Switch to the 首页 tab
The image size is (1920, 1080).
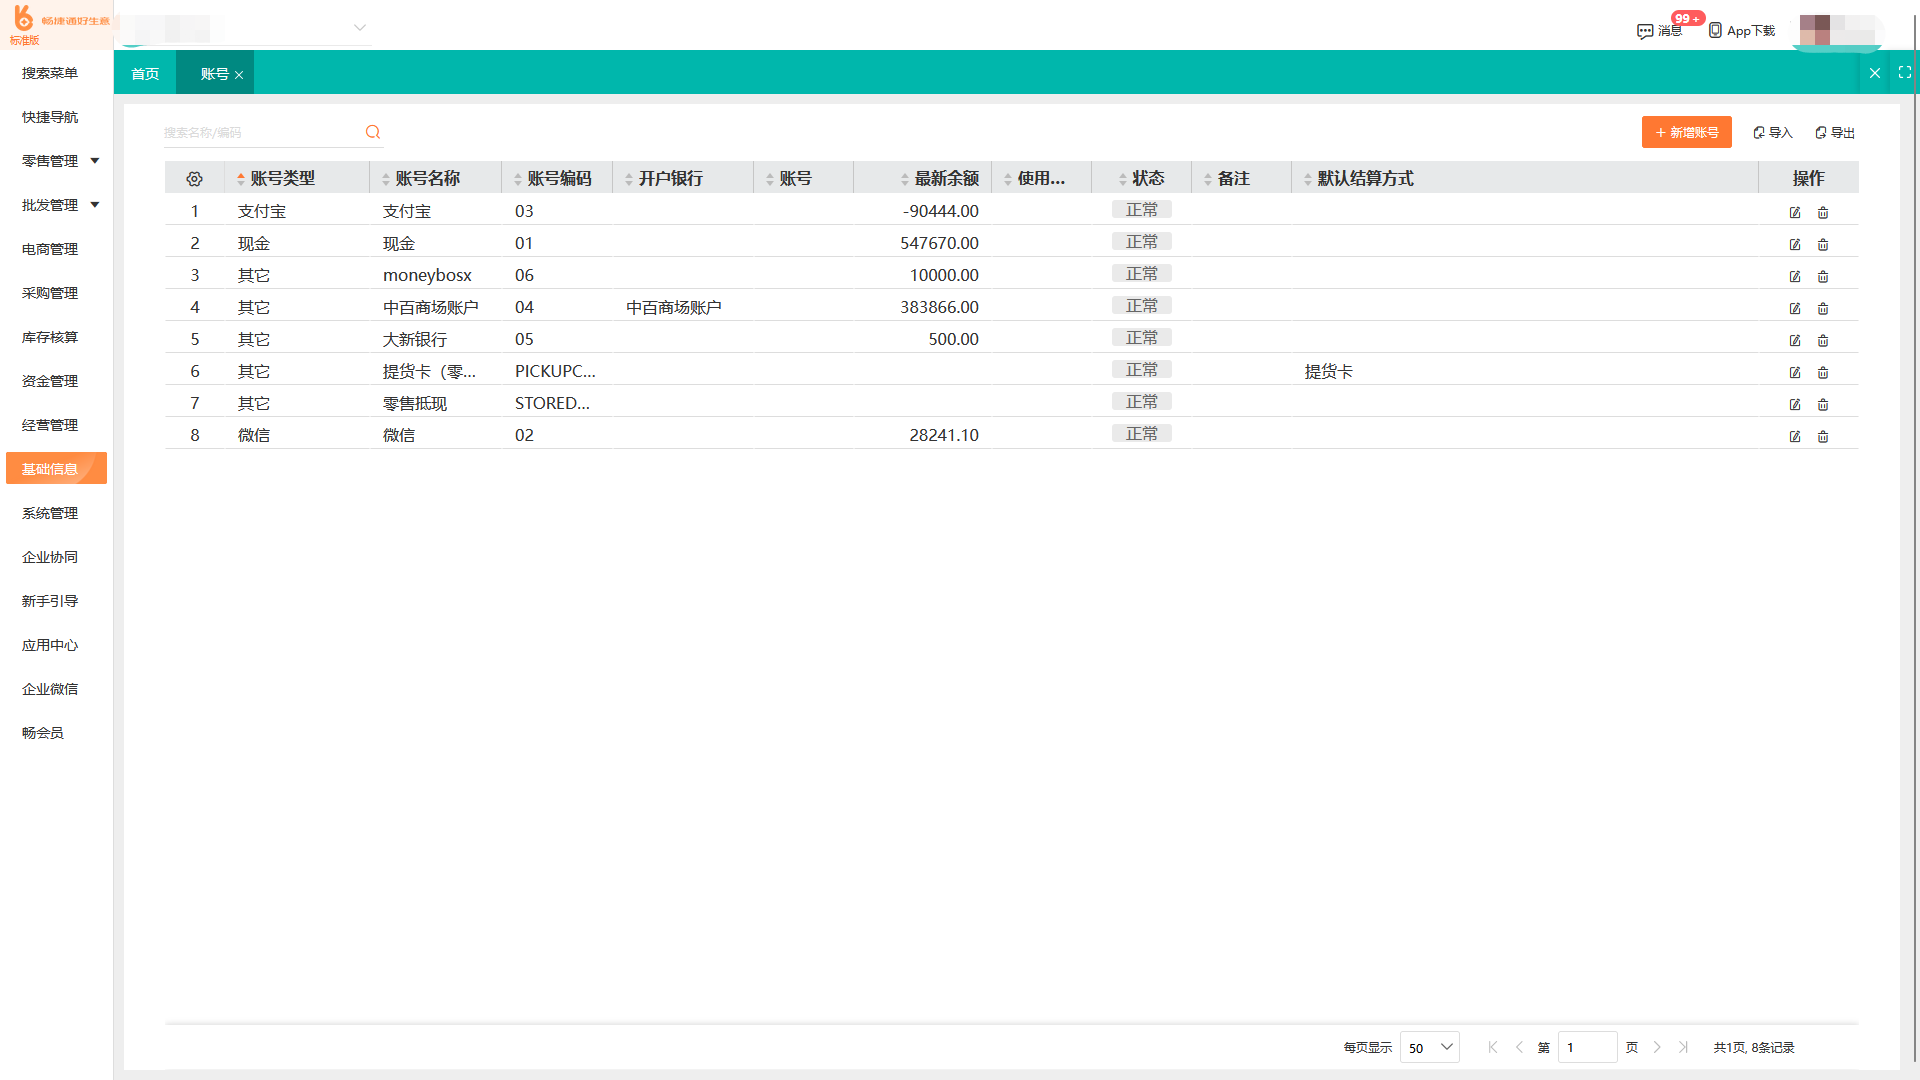tap(144, 74)
